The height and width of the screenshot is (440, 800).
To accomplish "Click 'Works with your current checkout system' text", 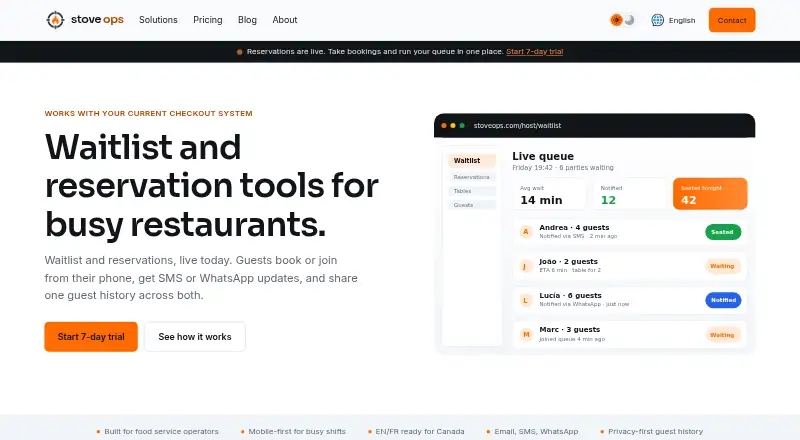I will (x=148, y=113).
